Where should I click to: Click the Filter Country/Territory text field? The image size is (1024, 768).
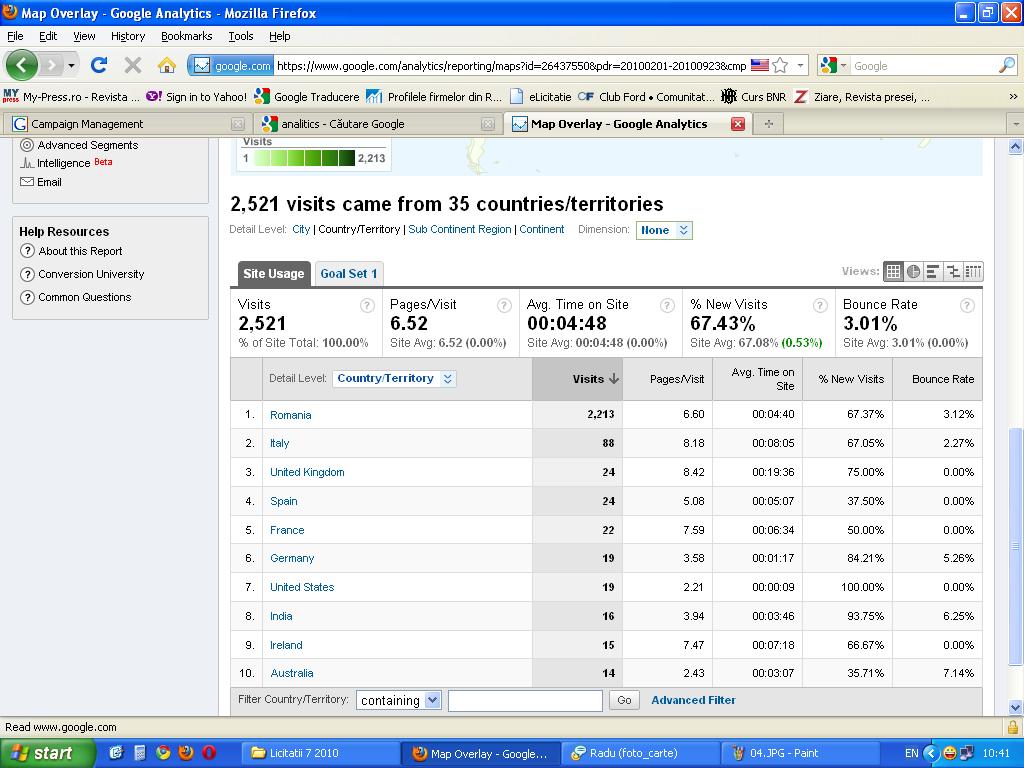525,700
